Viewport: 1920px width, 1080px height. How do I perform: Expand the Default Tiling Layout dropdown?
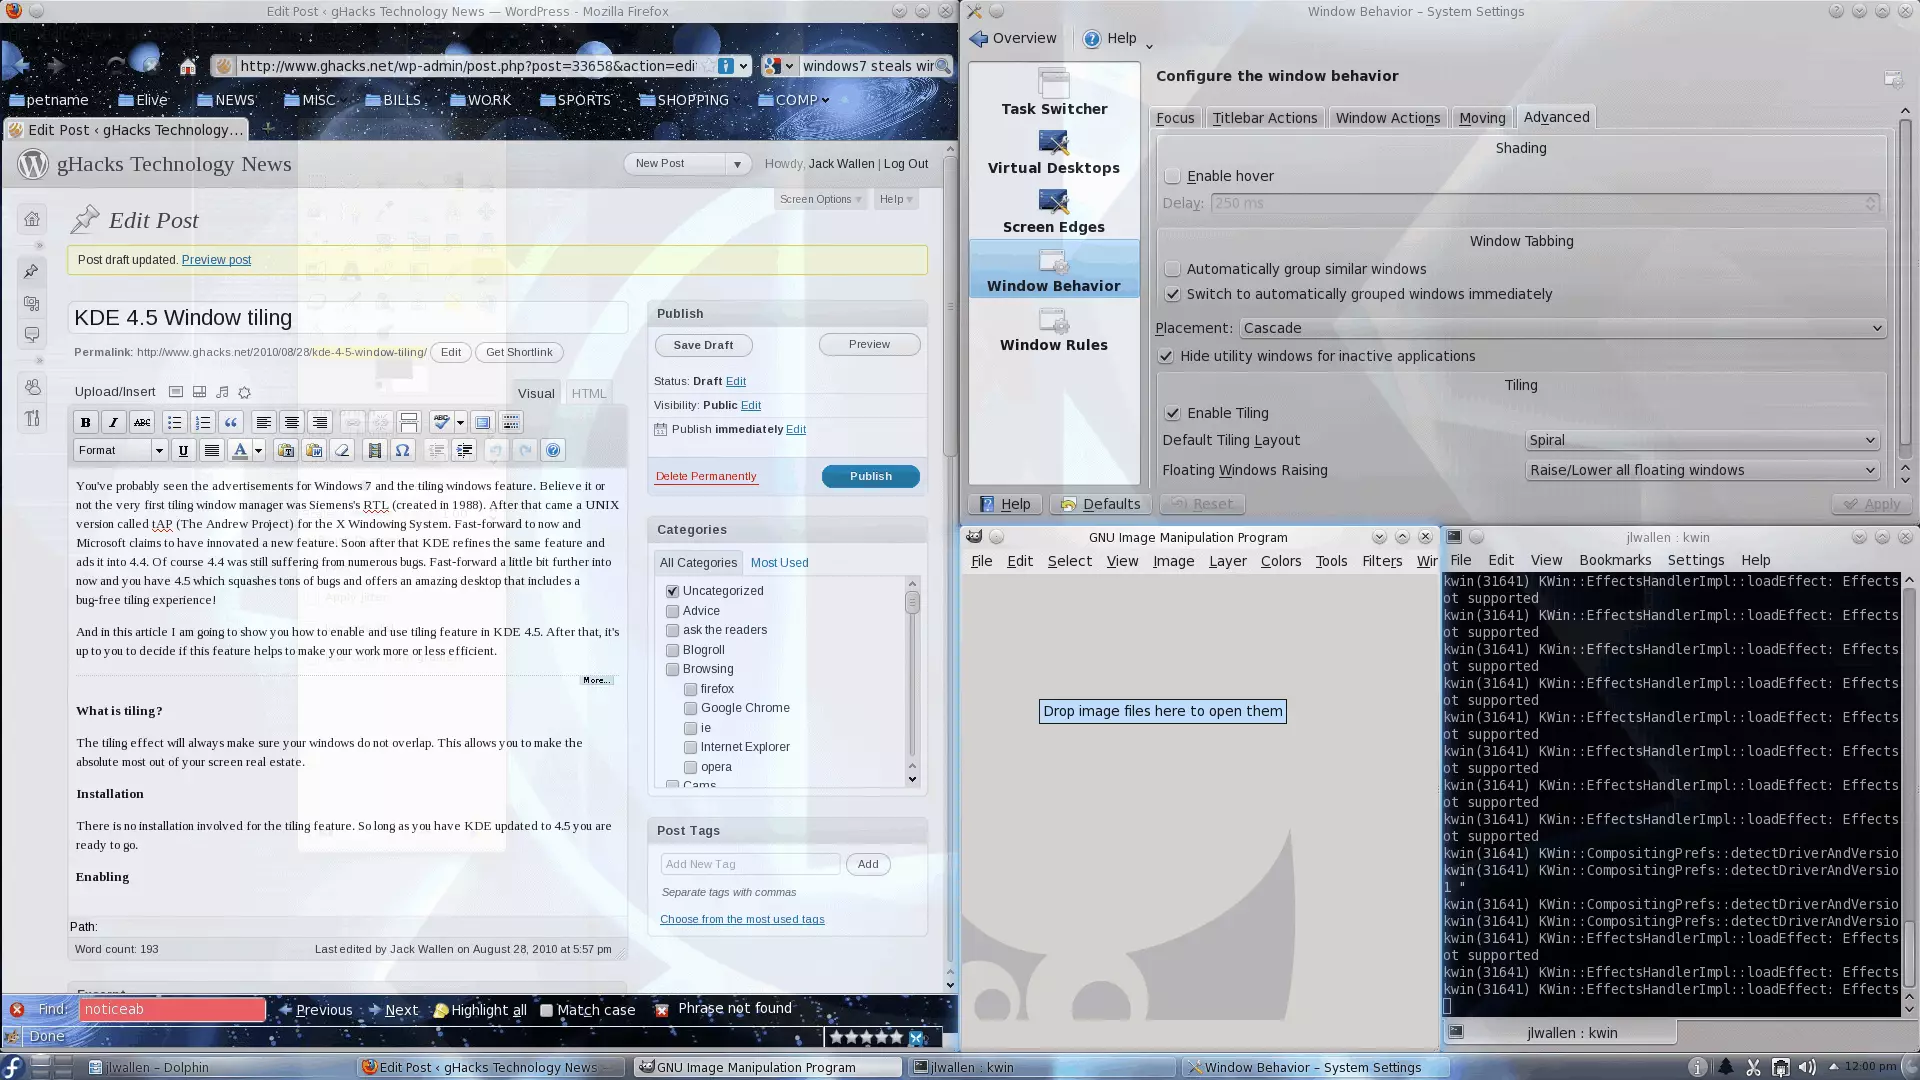pos(1701,439)
